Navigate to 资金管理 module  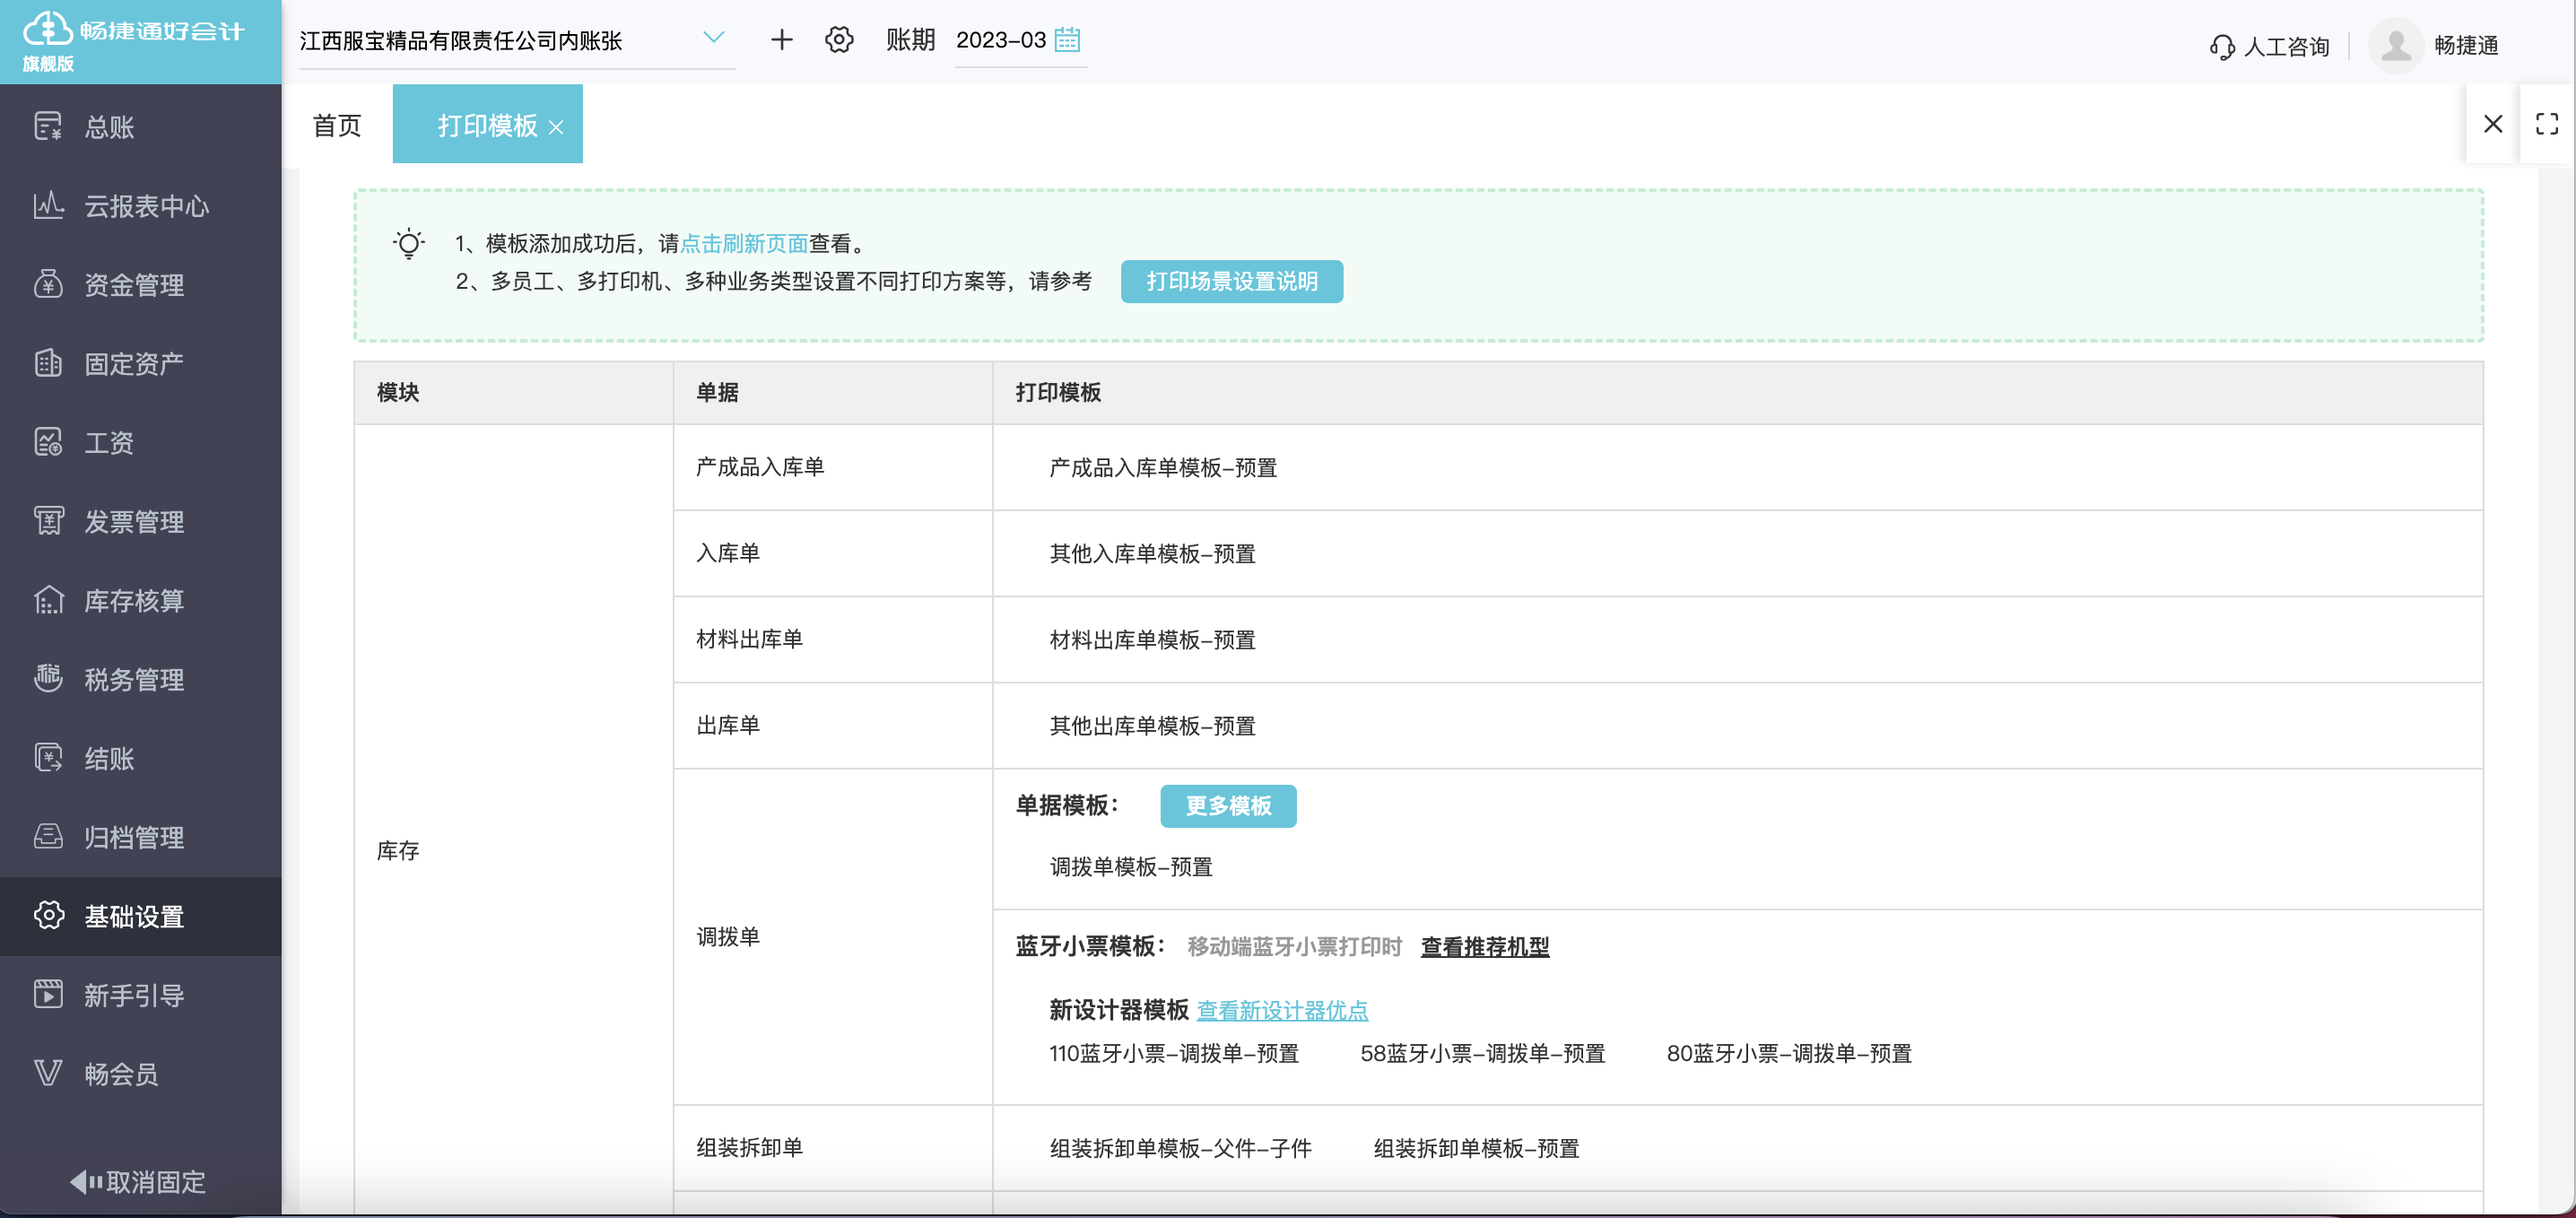135,284
